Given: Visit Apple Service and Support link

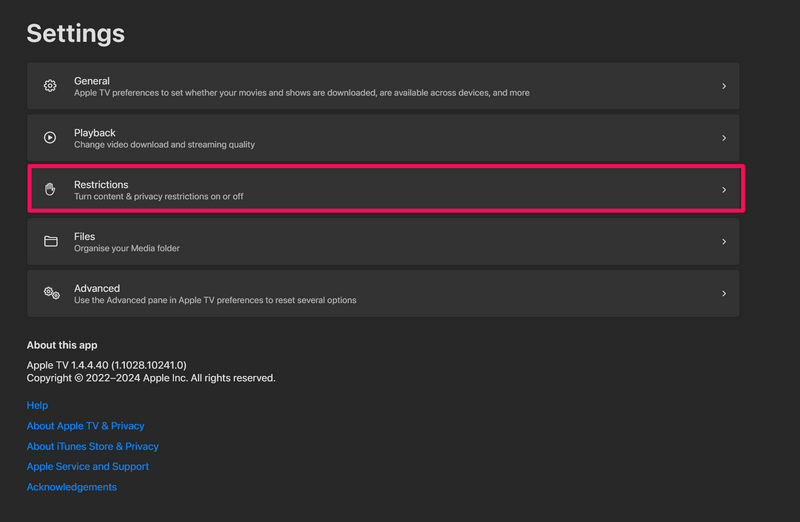Looking at the screenshot, I should 88,466.
